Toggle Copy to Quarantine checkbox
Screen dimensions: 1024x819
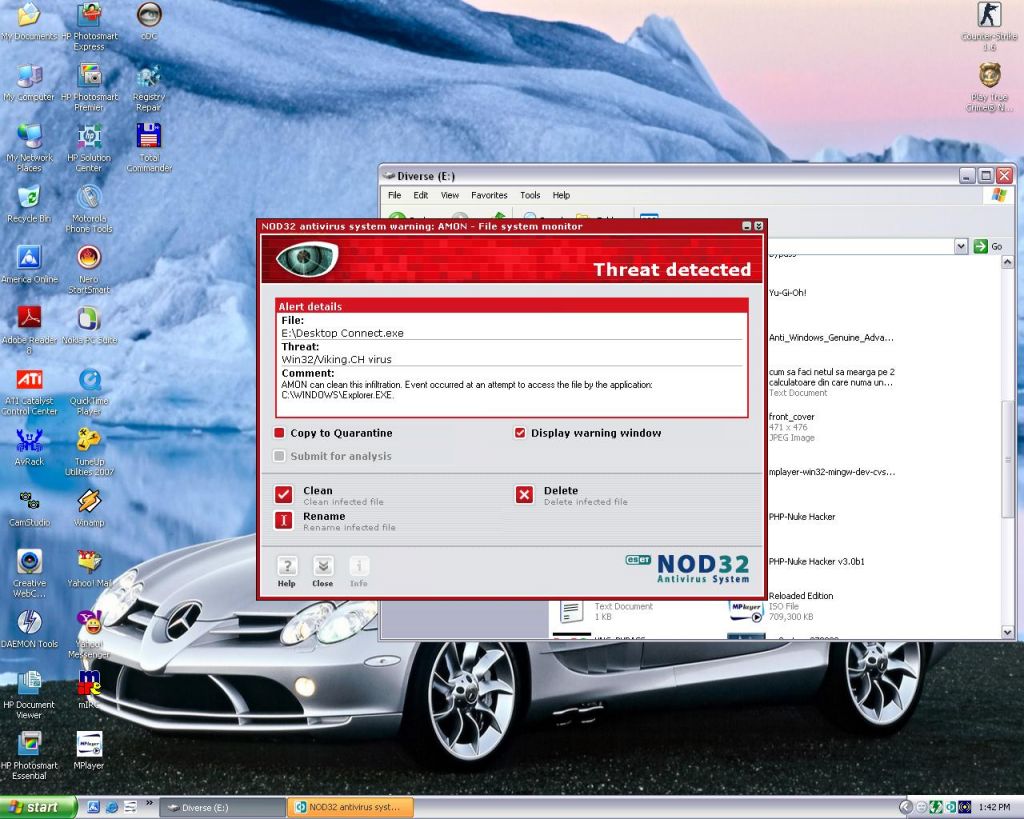pyautogui.click(x=279, y=433)
